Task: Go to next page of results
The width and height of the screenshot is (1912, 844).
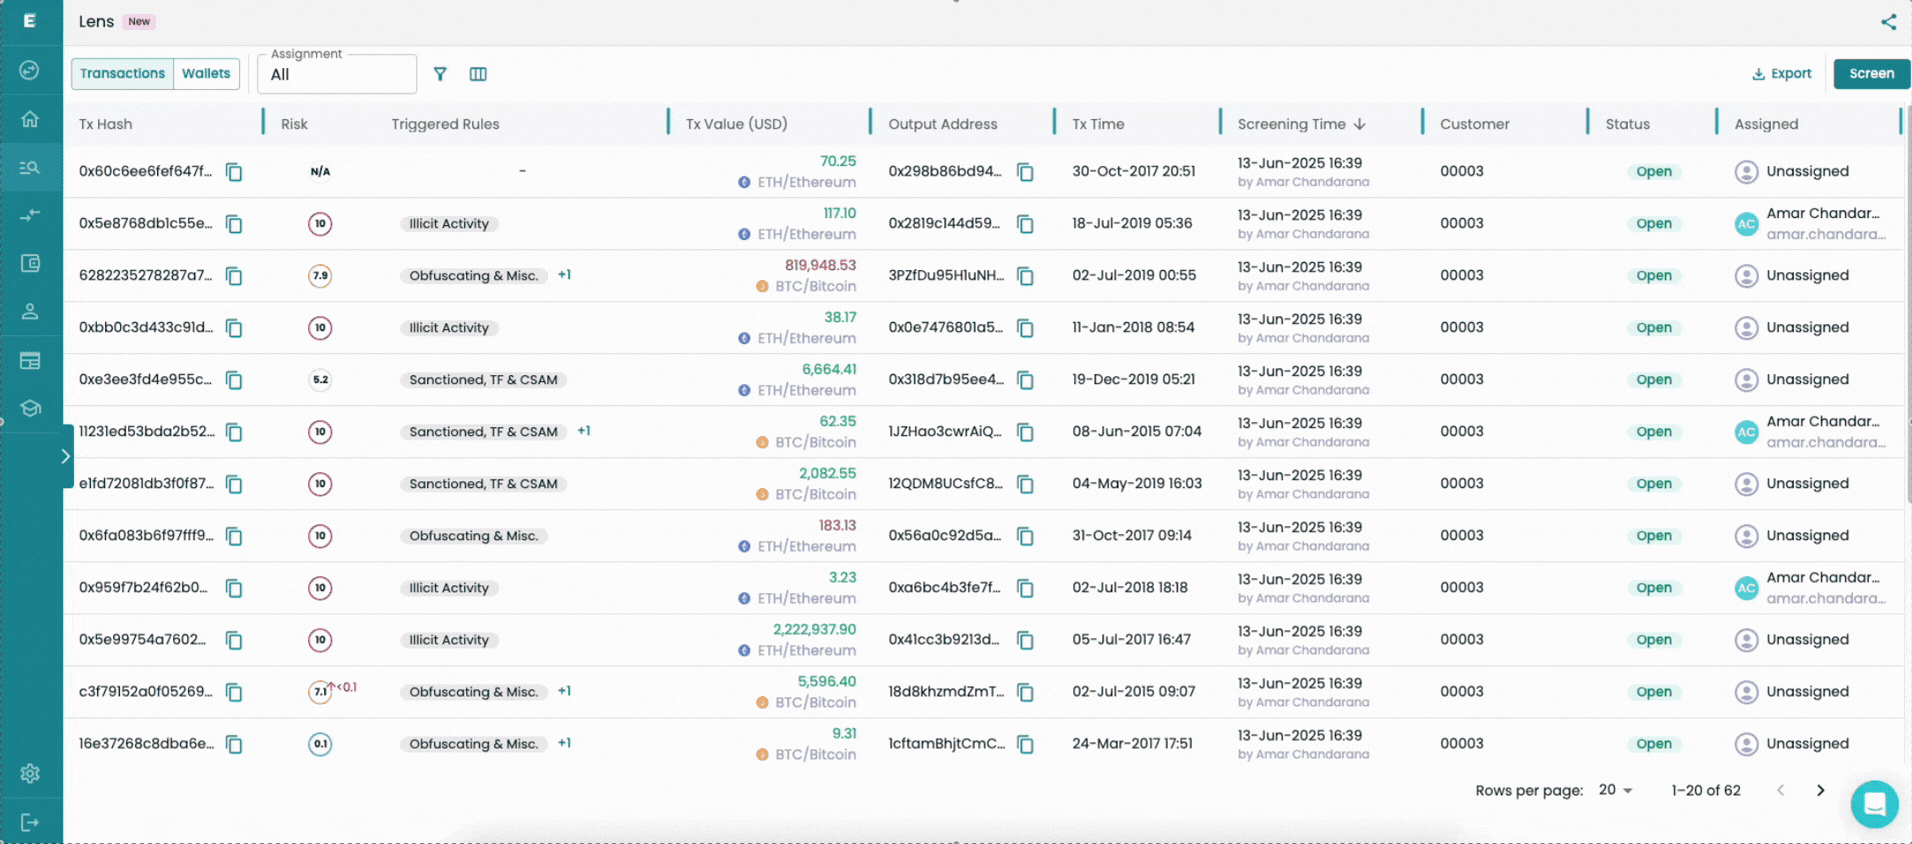Action: point(1820,790)
